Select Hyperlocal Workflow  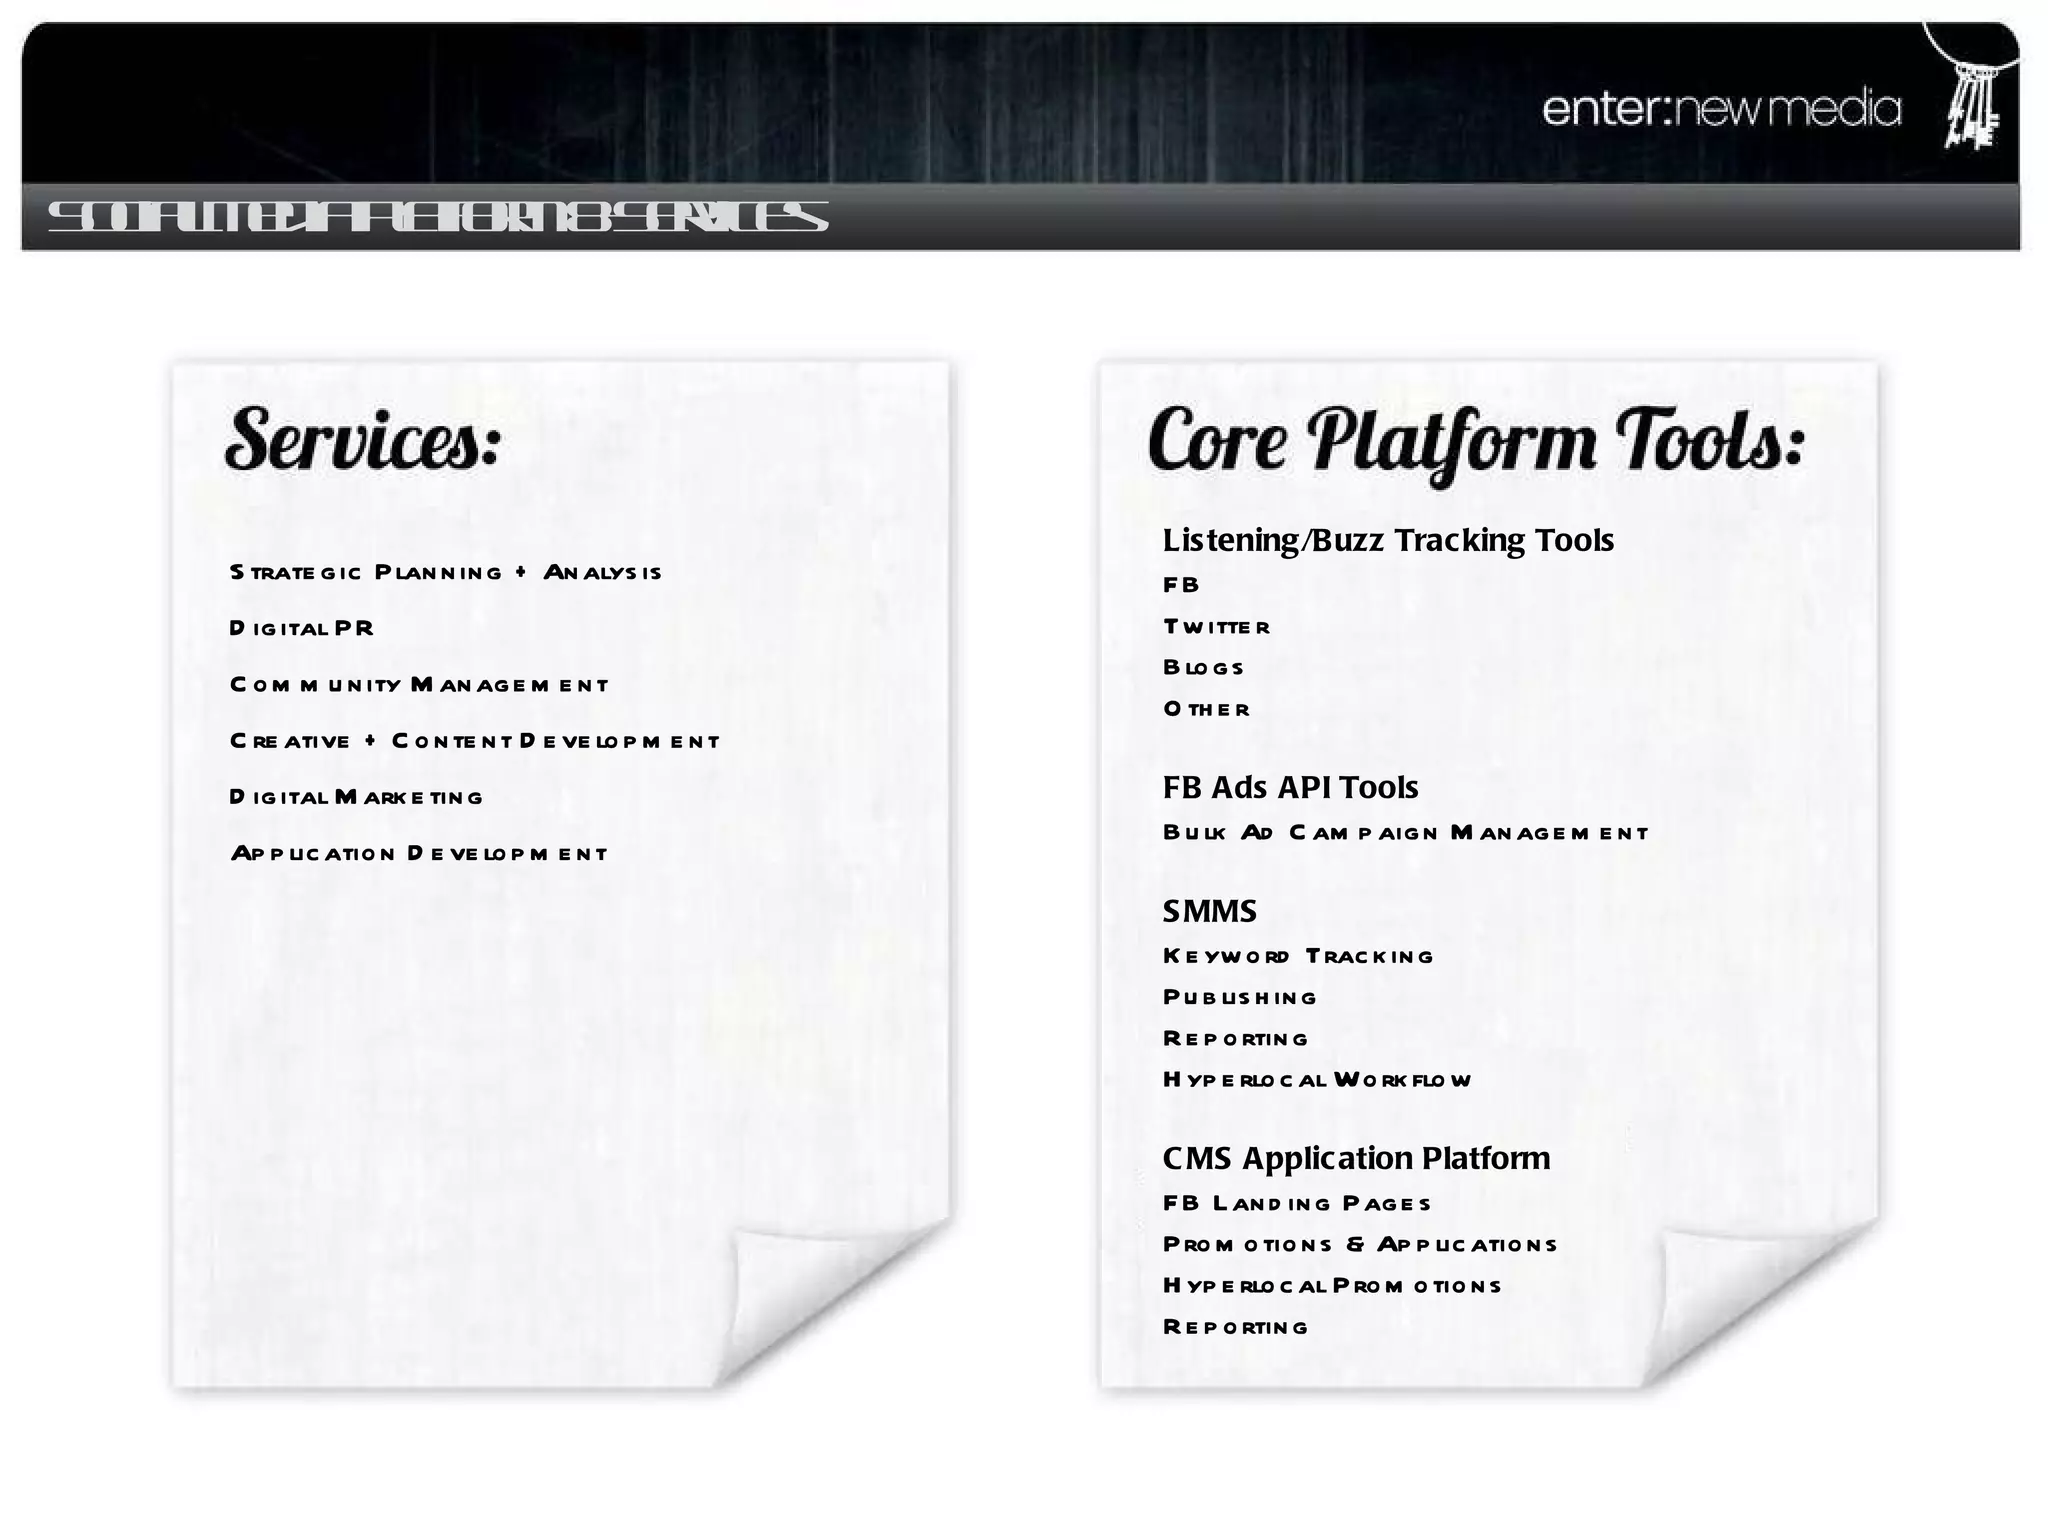[x=1316, y=1080]
